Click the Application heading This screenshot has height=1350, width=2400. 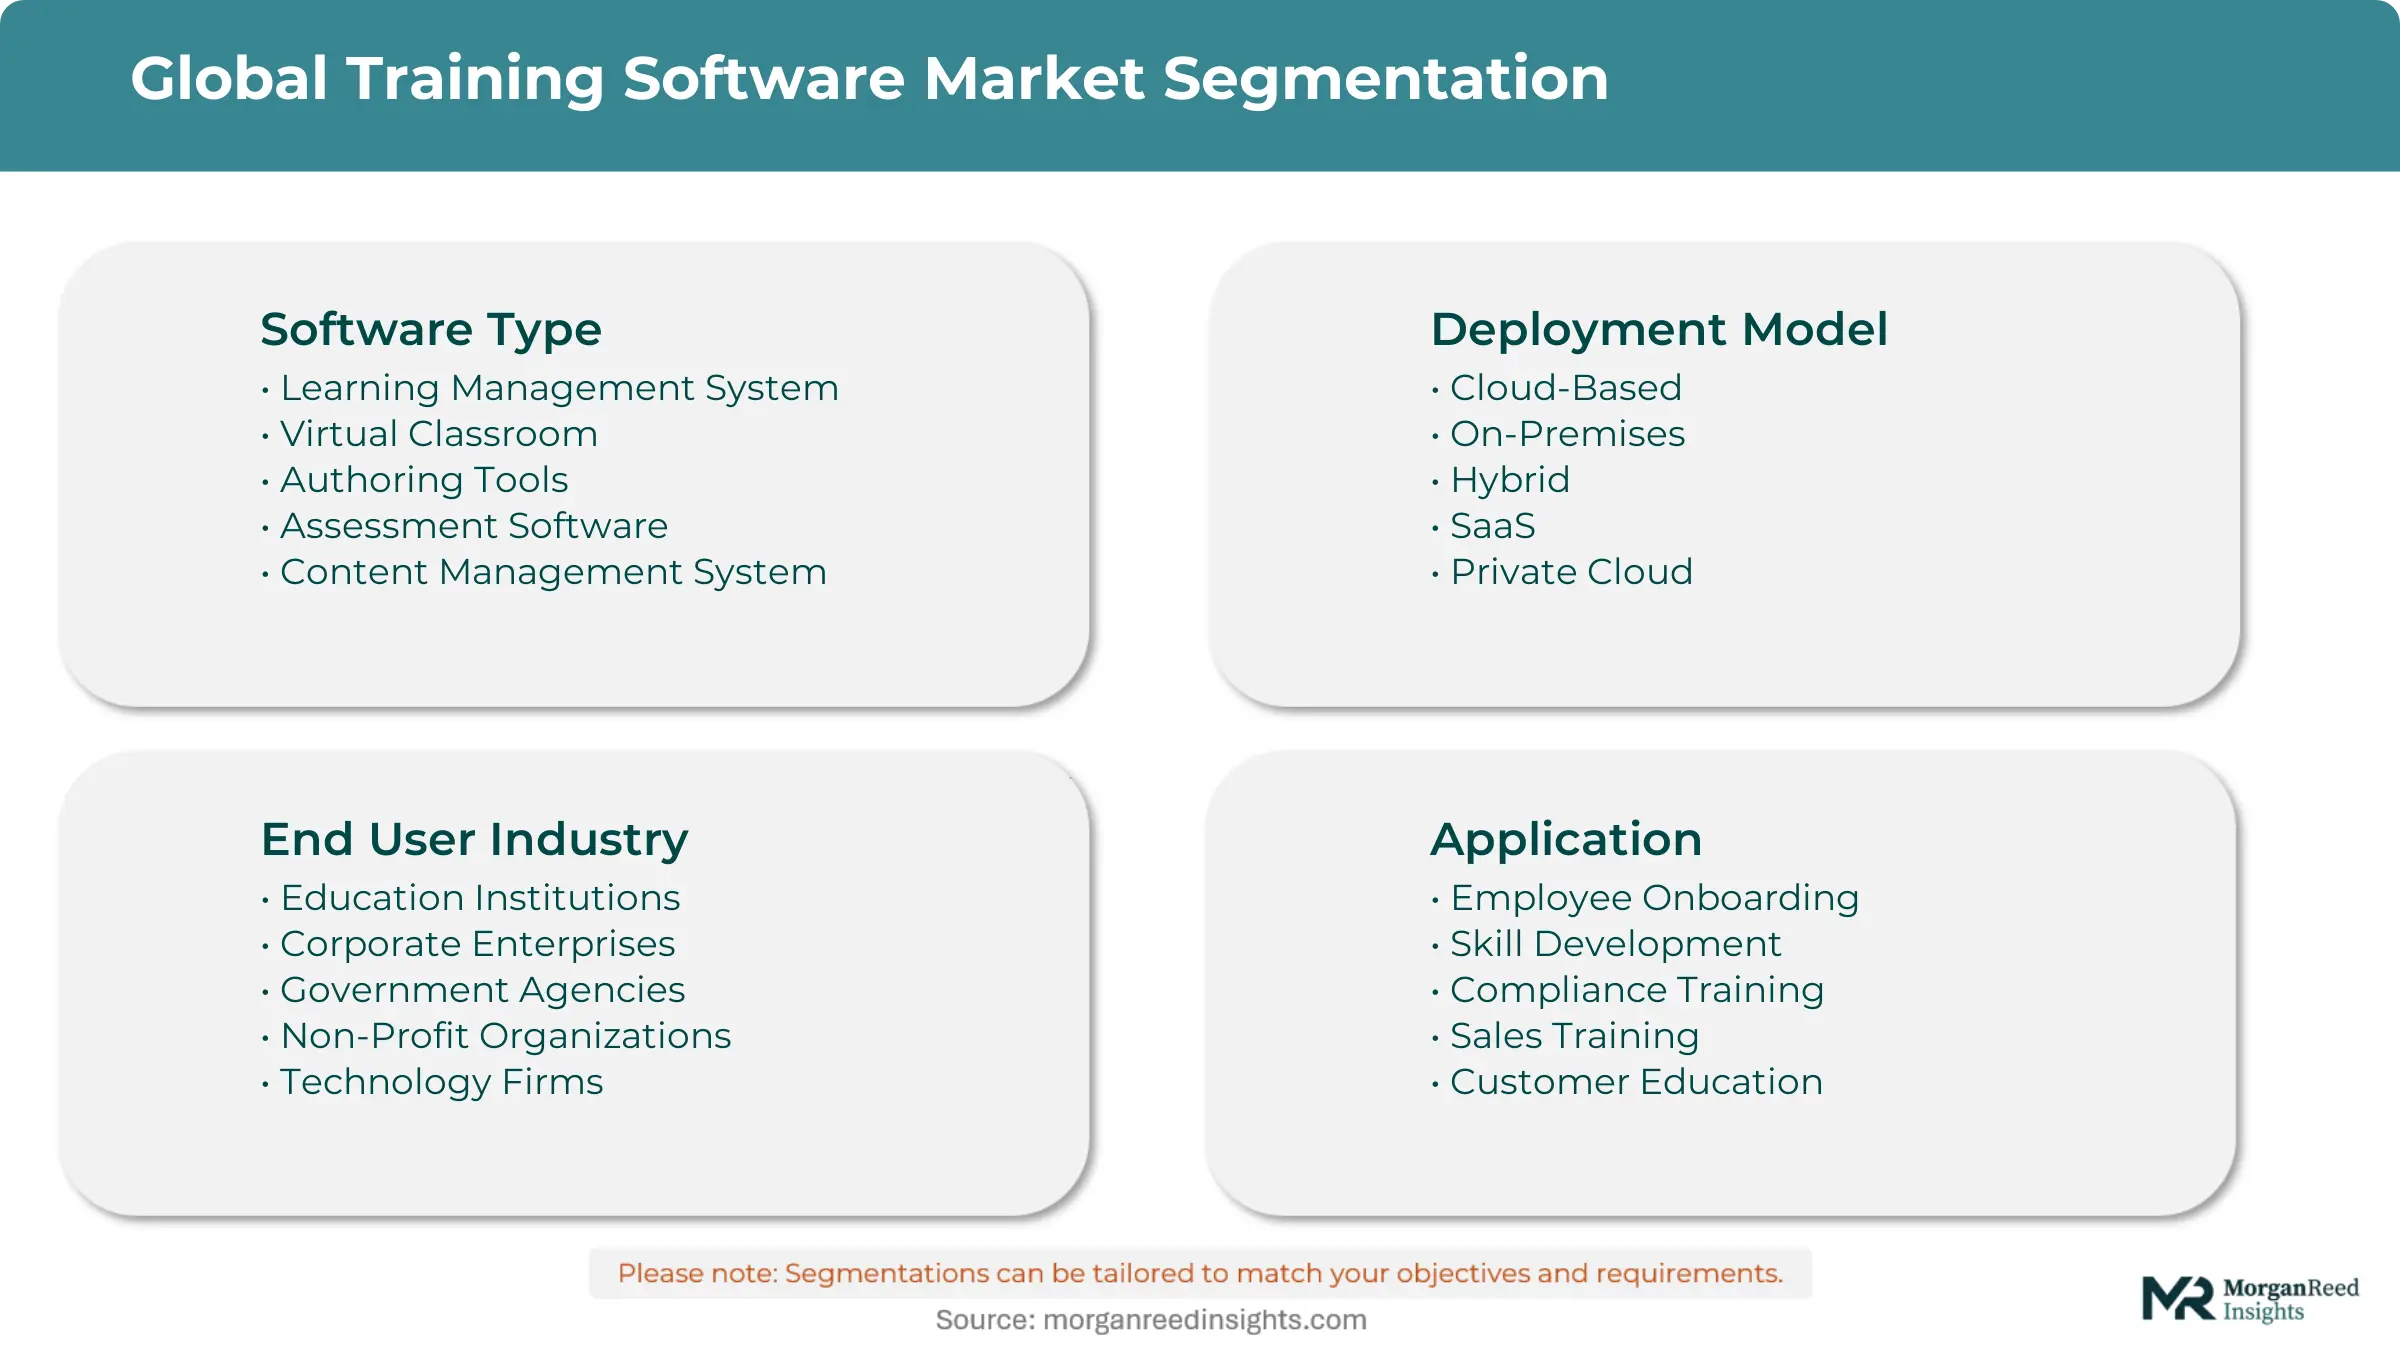[1566, 839]
